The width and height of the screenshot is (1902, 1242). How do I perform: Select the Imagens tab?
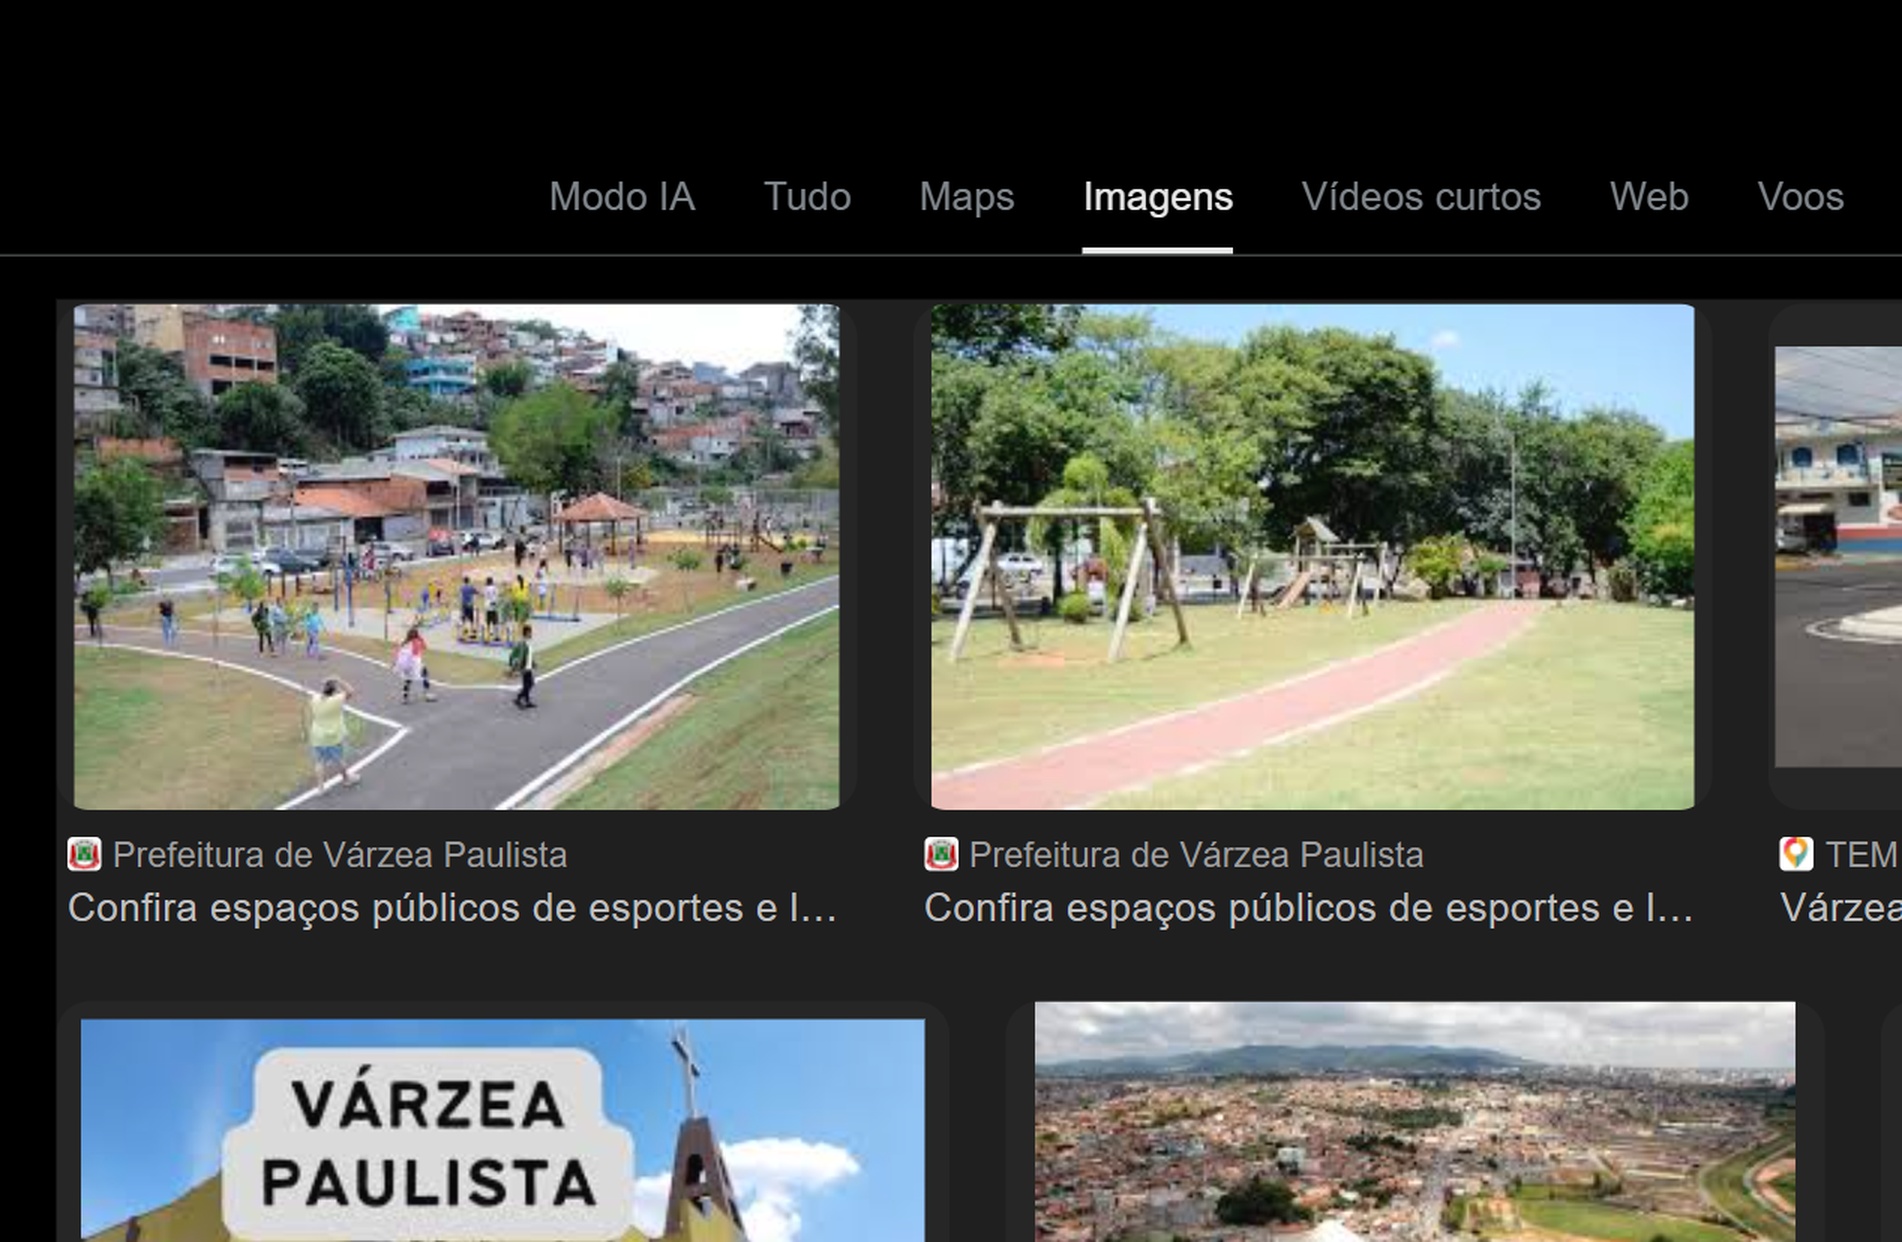pyautogui.click(x=1157, y=197)
